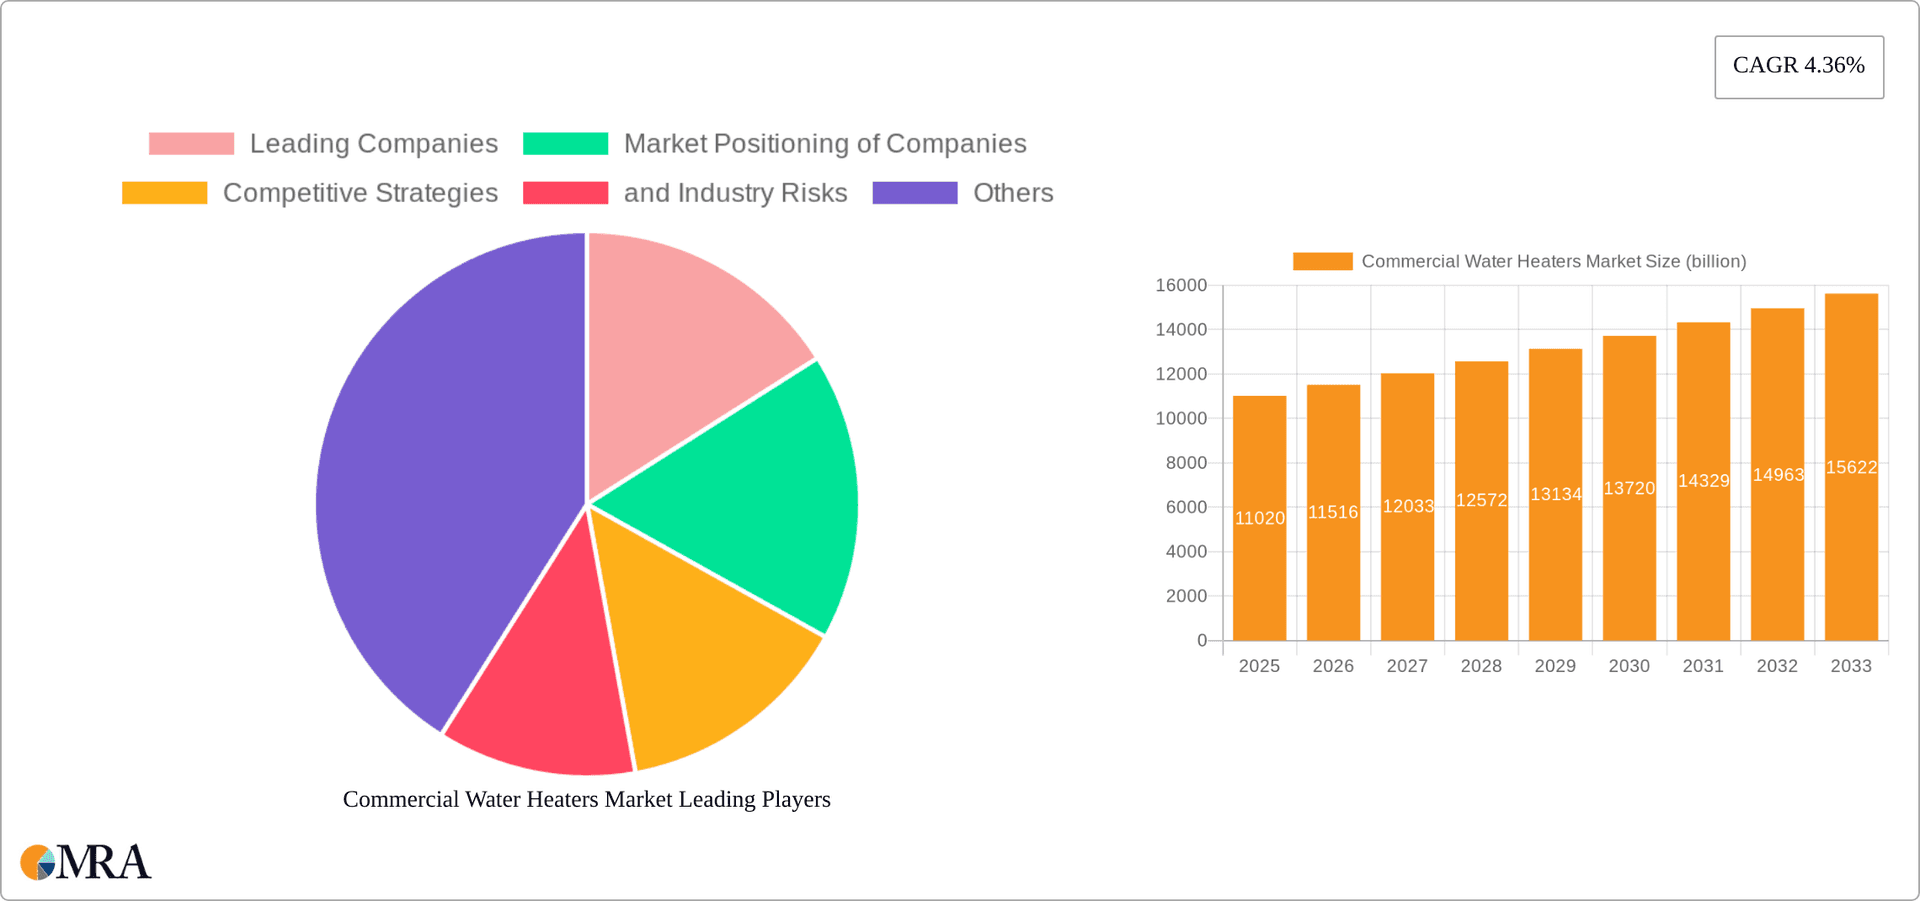Click the red Industry Risks legend swatch
The width and height of the screenshot is (1920, 901).
(x=564, y=192)
